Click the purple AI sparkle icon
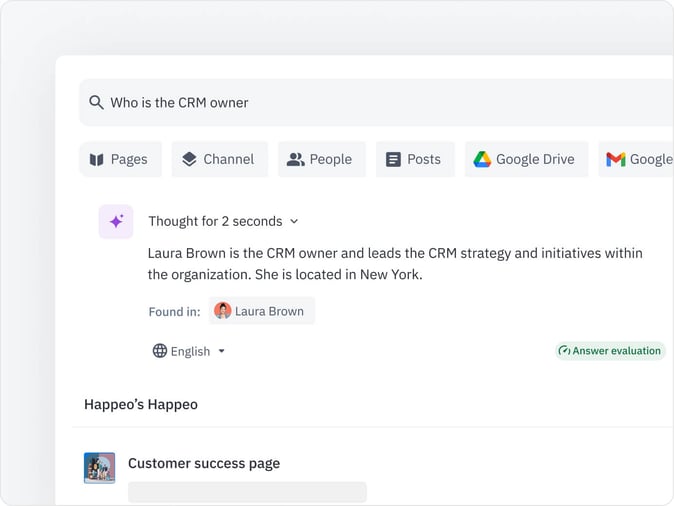This screenshot has width=674, height=506. click(x=116, y=221)
